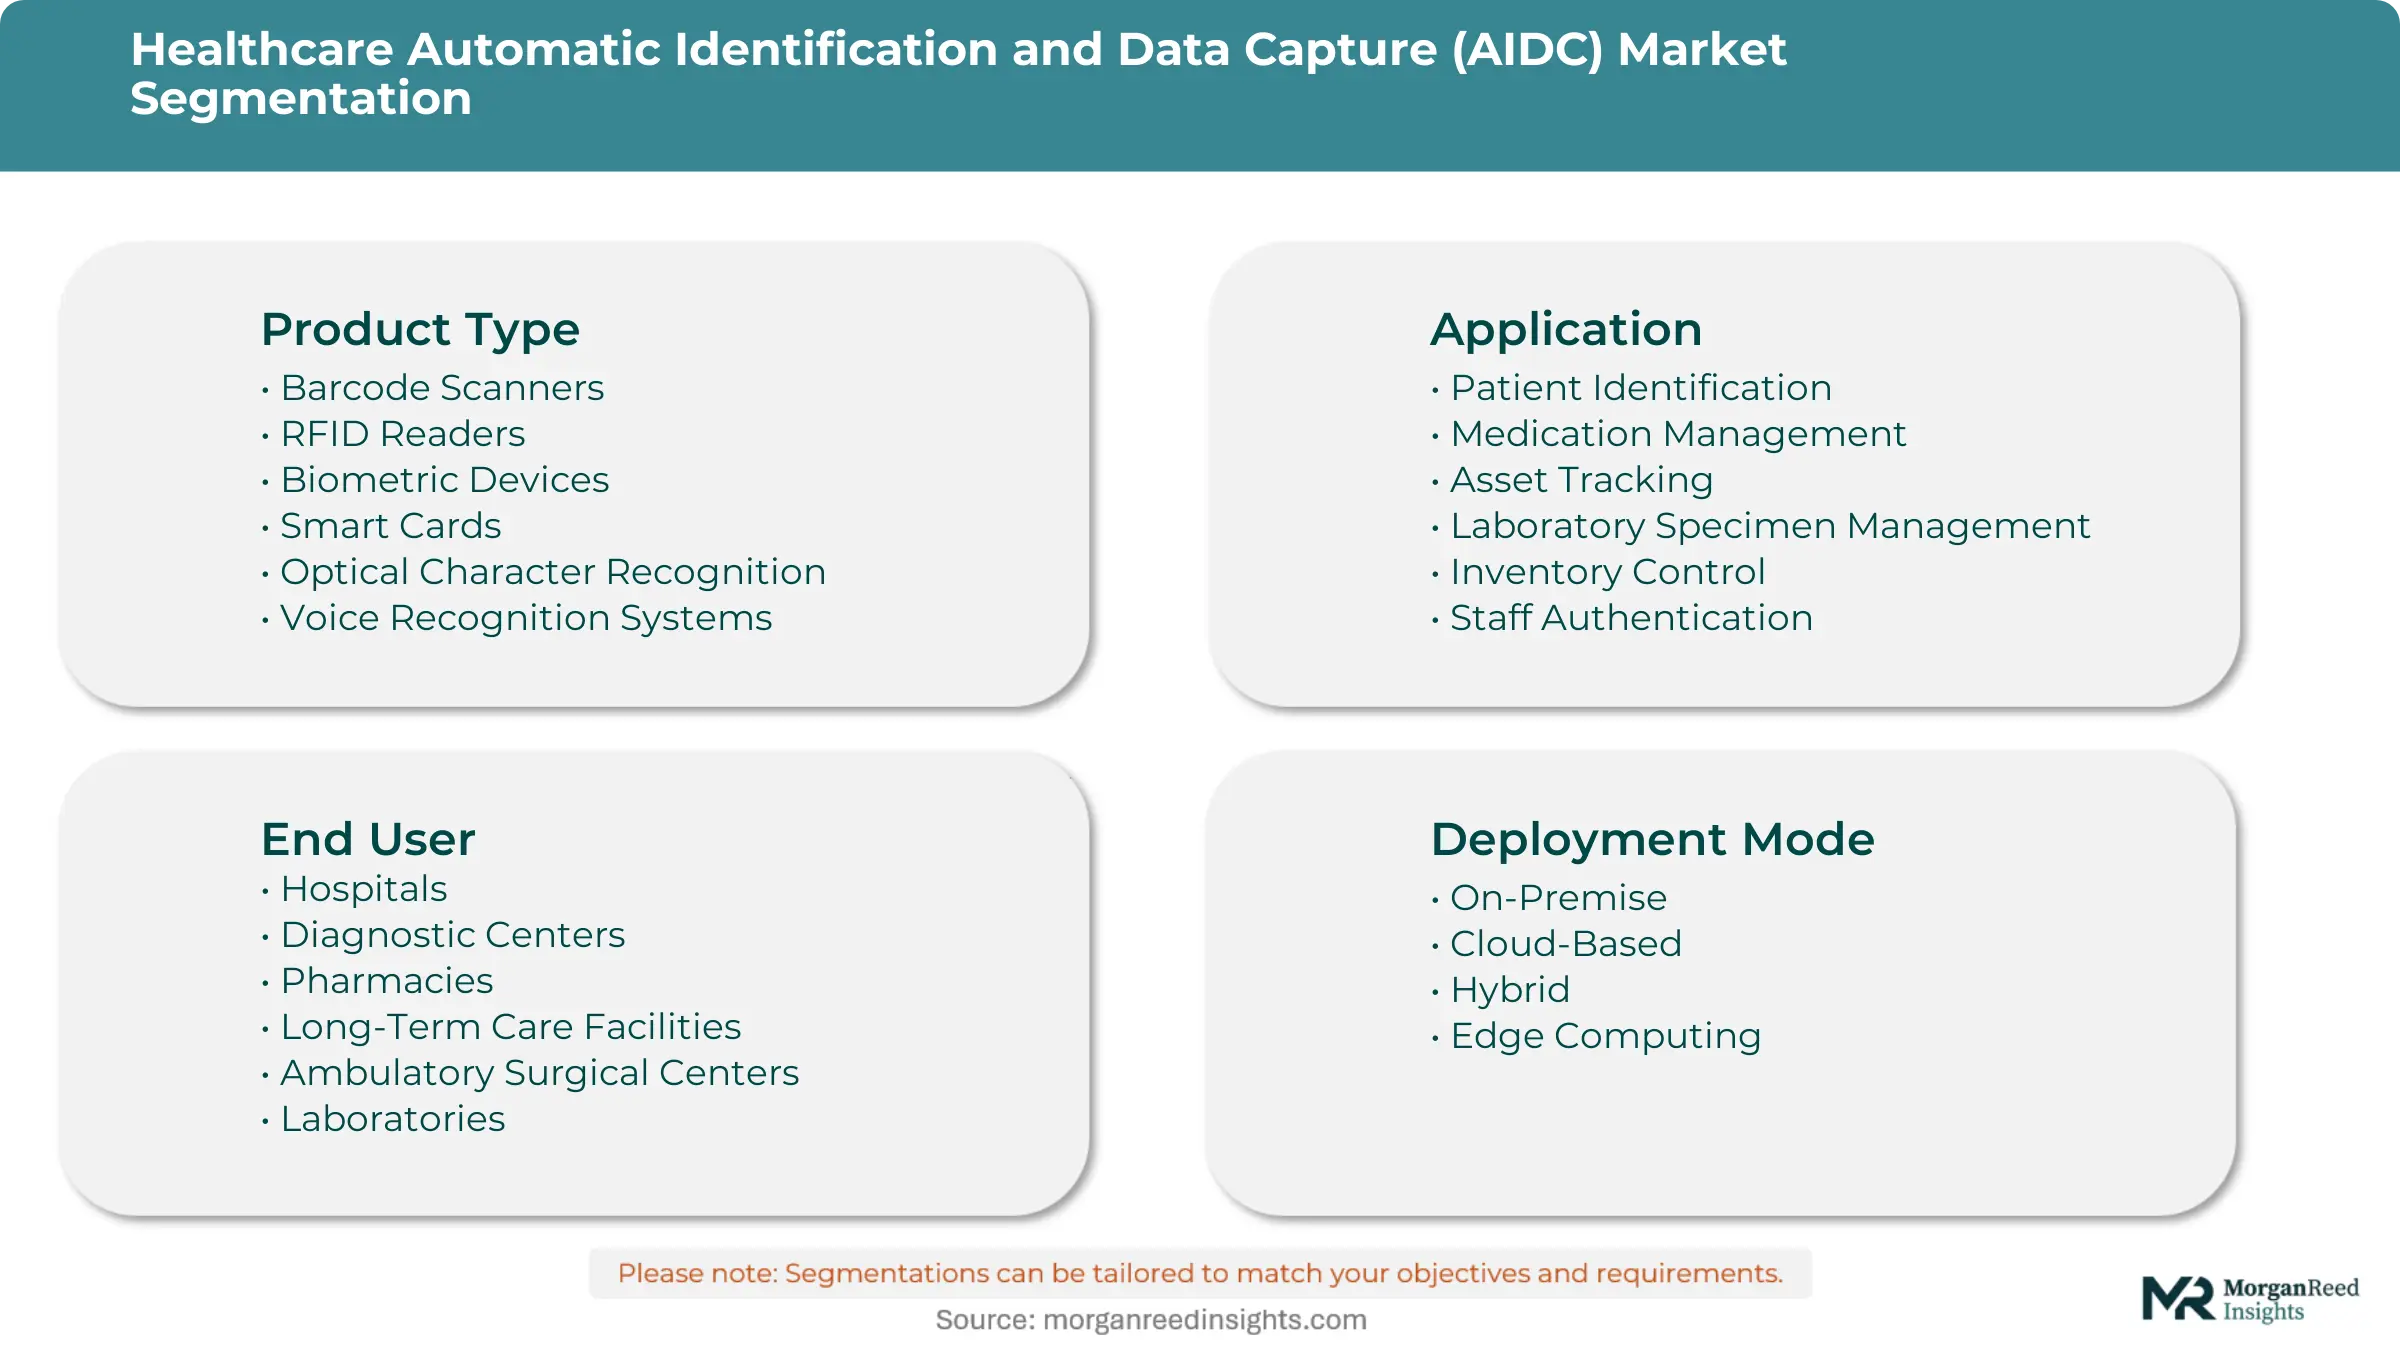Select the Ambulatory Surgical Centers item
Viewport: 2400px width, 1350px height.
540,1073
